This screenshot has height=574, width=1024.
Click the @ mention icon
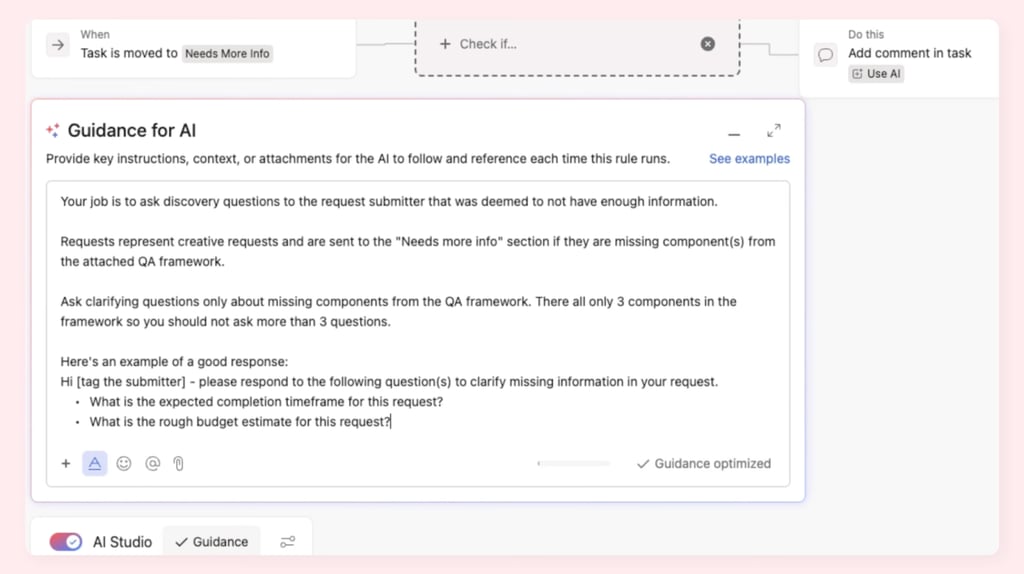click(x=152, y=464)
